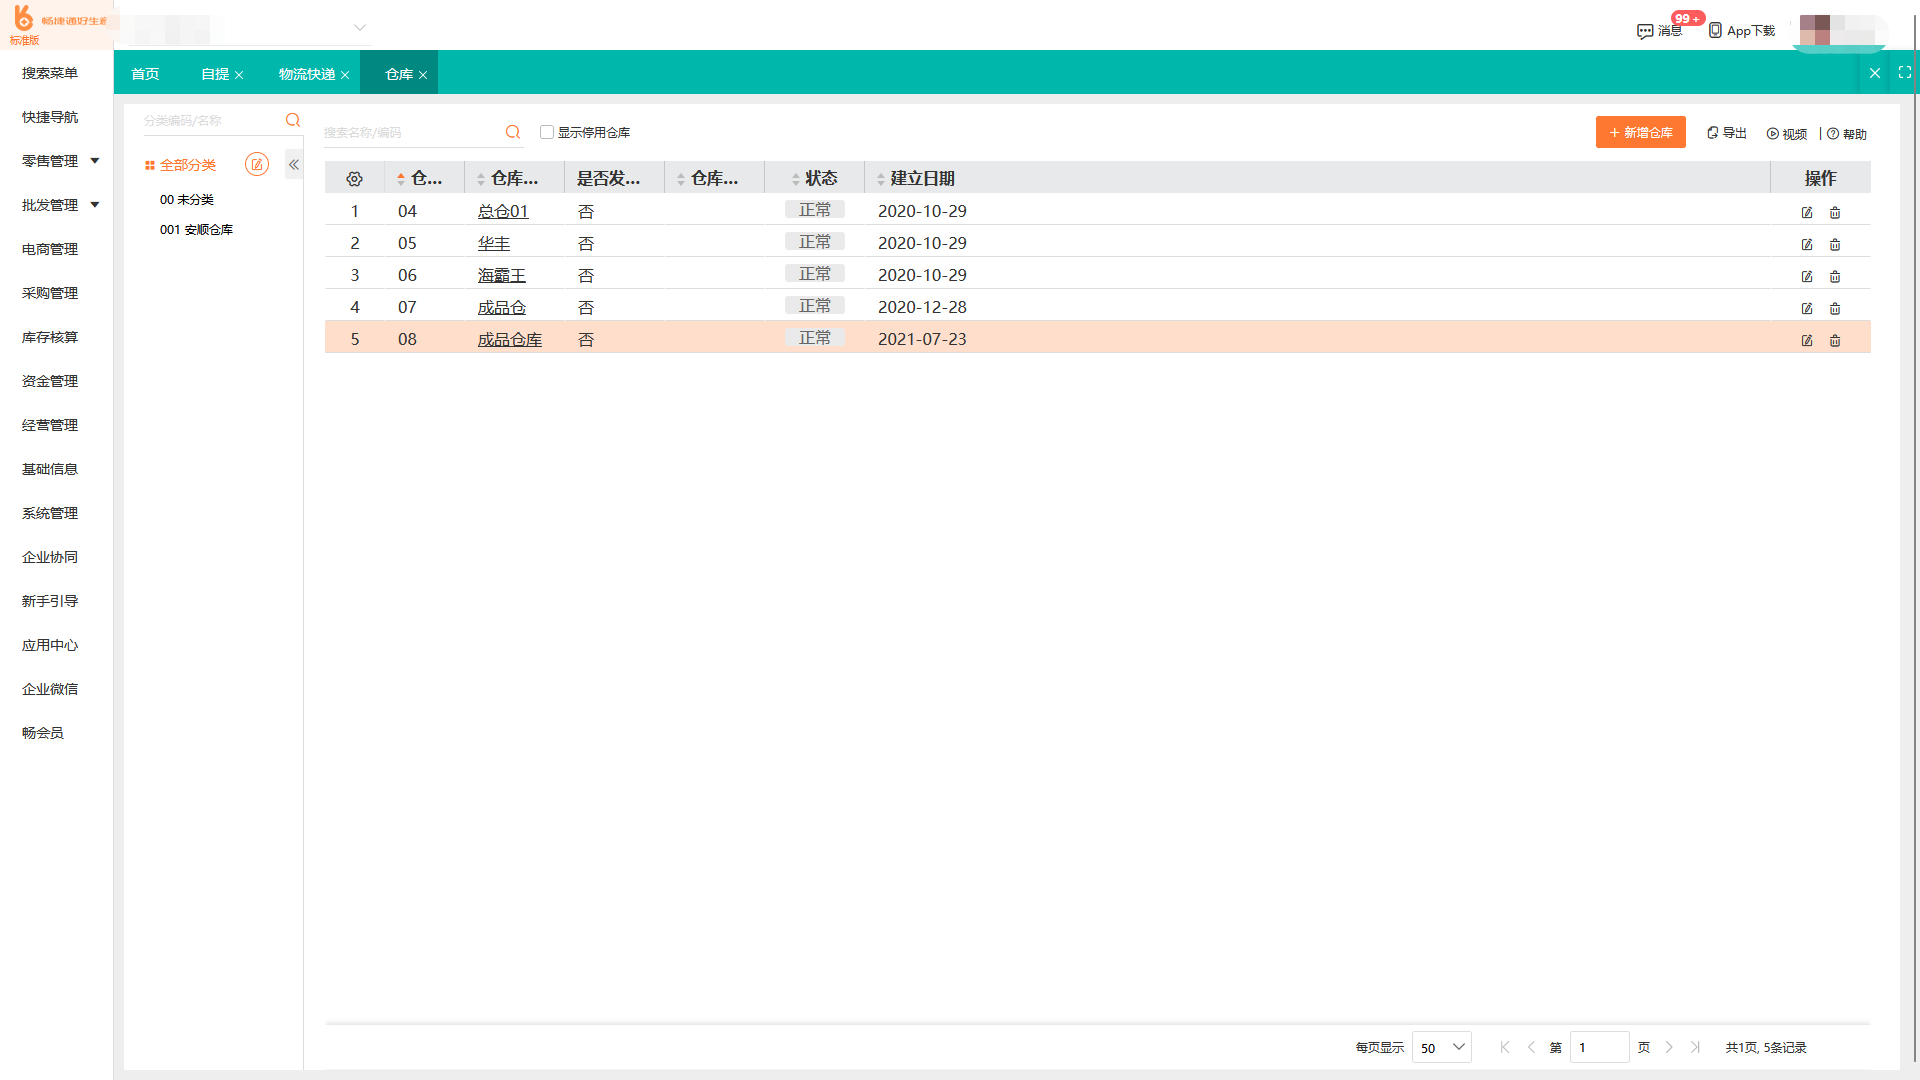This screenshot has height=1080, width=1920.
Task: Click the collapse sidebar arrow icon
Action: coord(294,164)
